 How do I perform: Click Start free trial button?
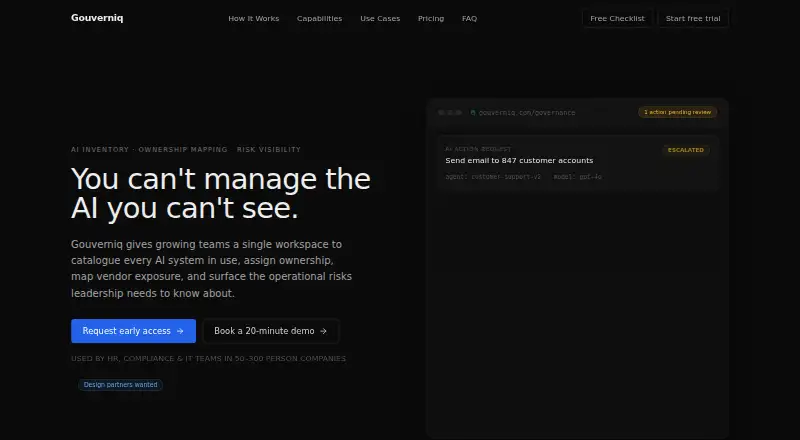point(693,18)
